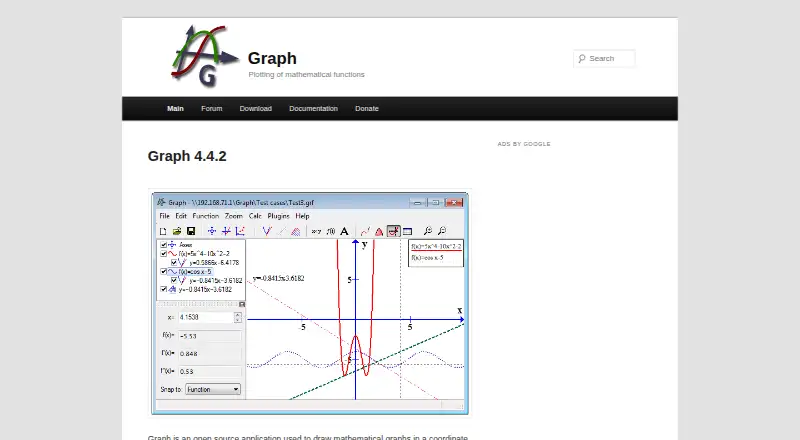
Task: Open the Zoom menu
Action: (x=234, y=216)
